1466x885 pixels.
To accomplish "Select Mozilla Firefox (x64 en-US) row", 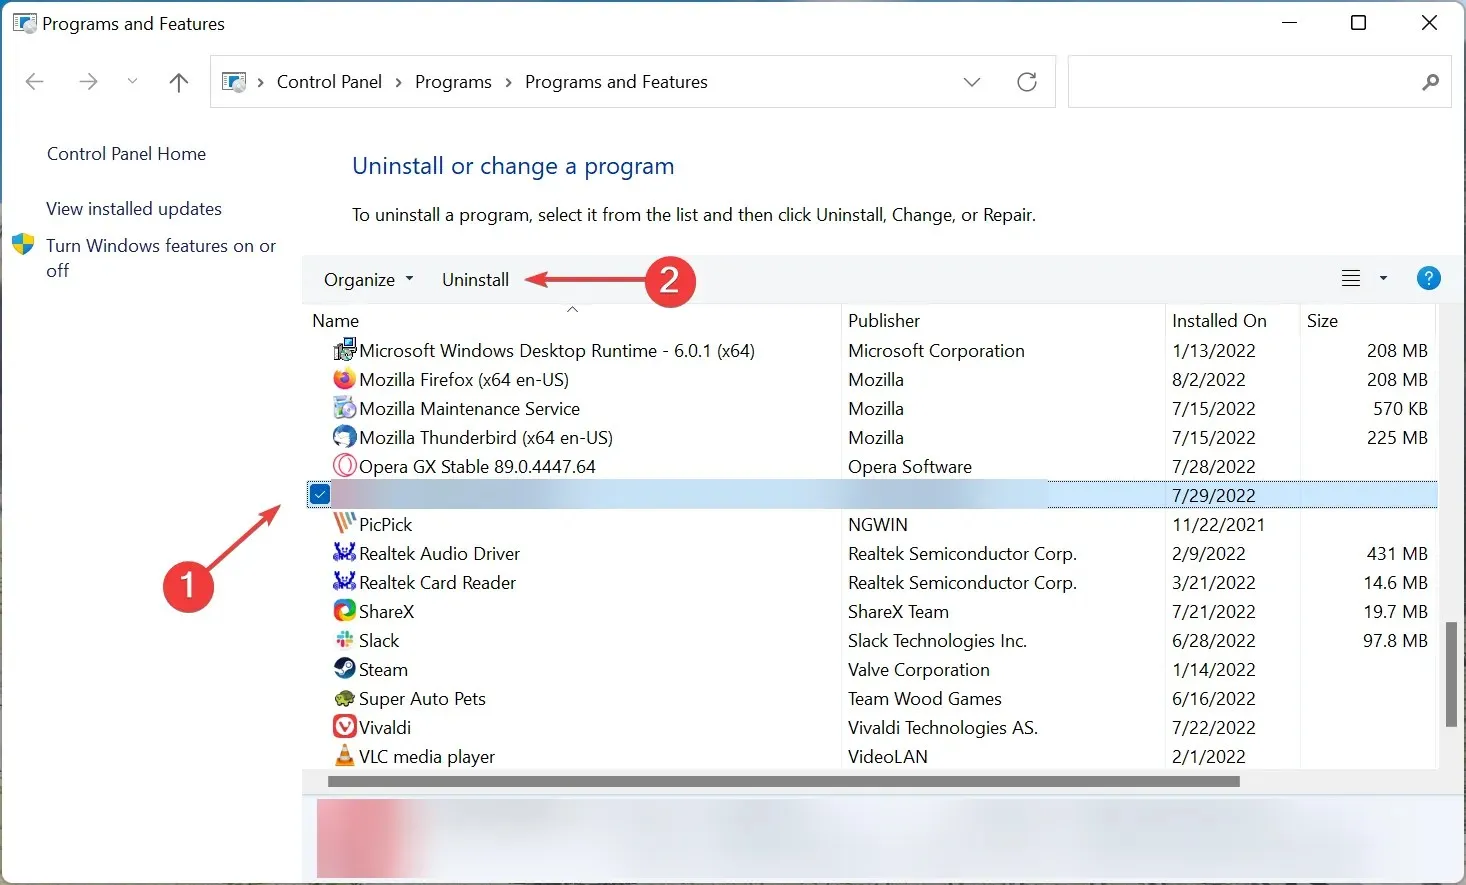I will pyautogui.click(x=870, y=379).
